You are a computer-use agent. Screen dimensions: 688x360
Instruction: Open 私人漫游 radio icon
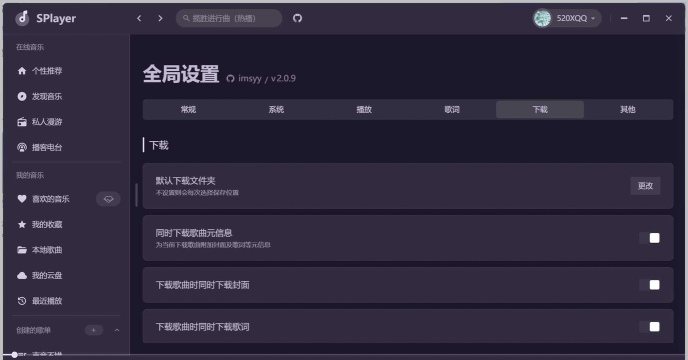pos(22,122)
